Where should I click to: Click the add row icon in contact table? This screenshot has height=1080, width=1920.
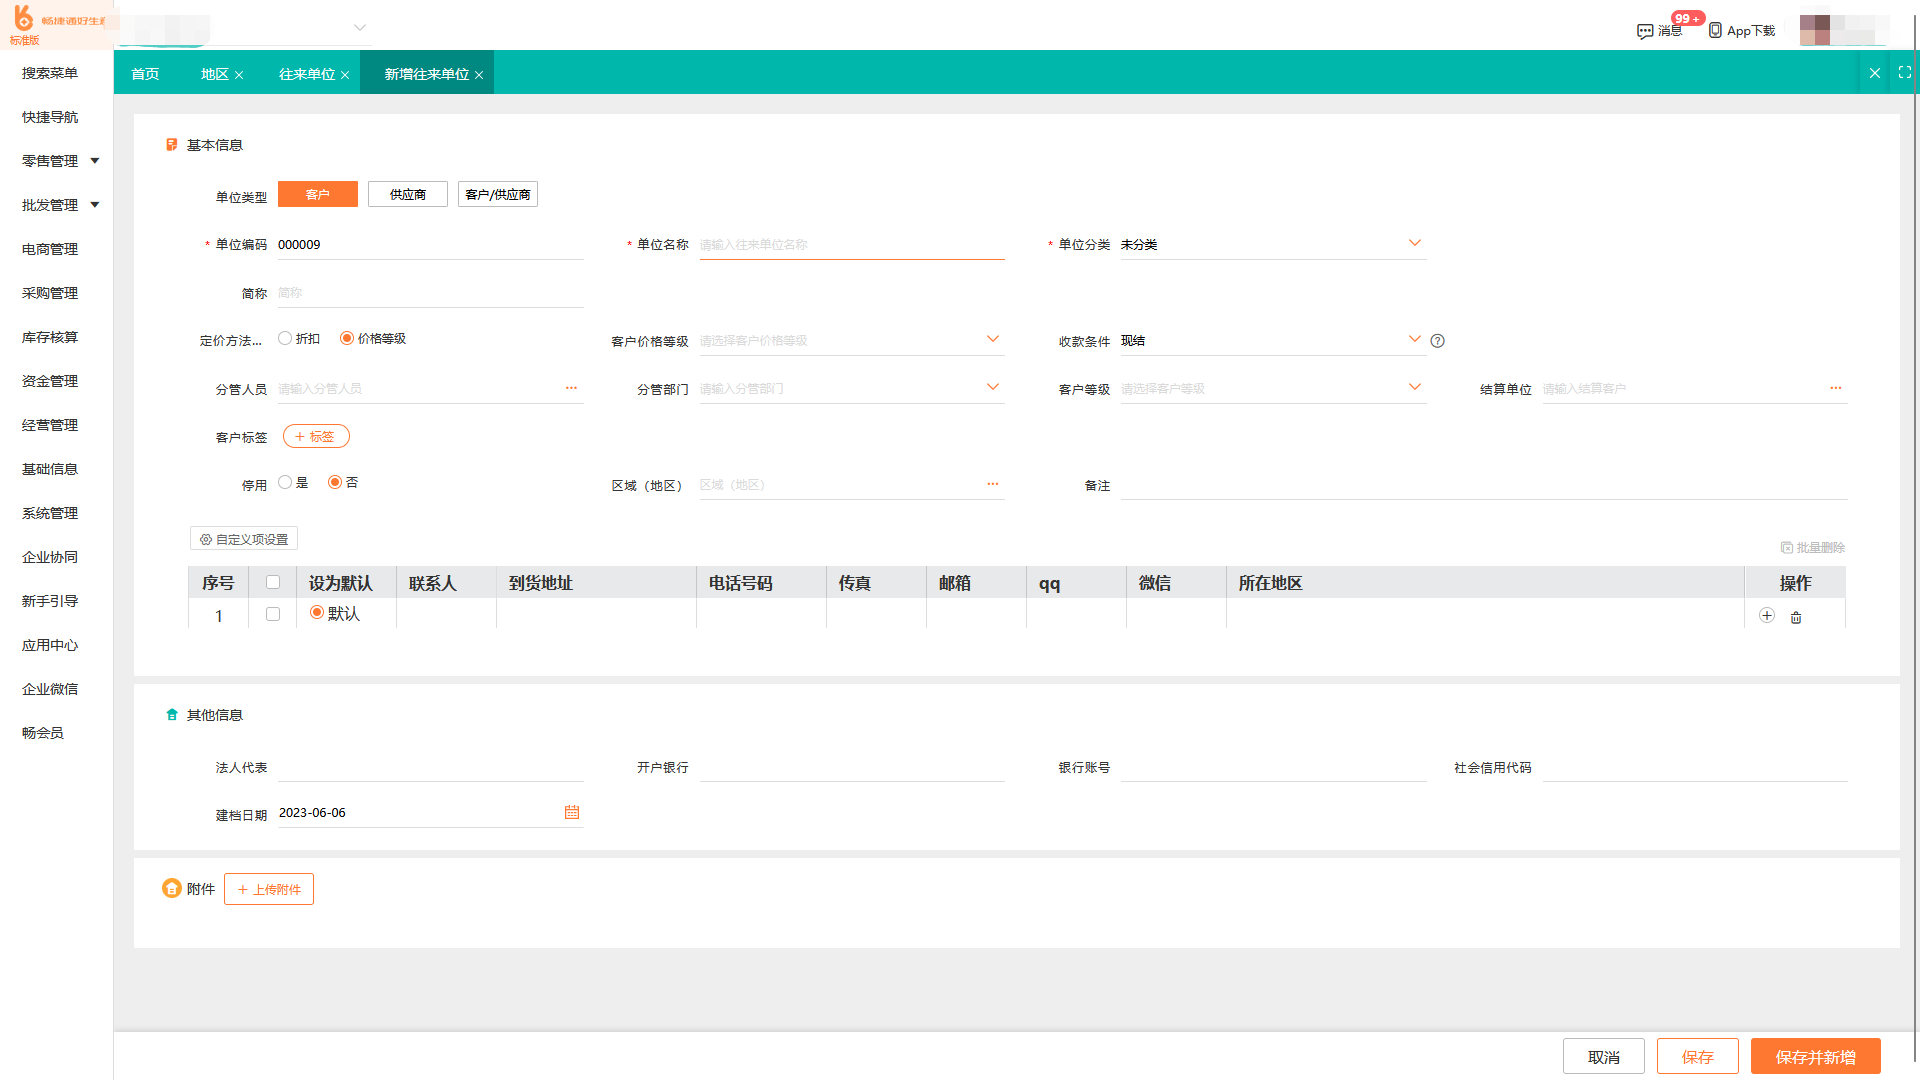(1767, 615)
